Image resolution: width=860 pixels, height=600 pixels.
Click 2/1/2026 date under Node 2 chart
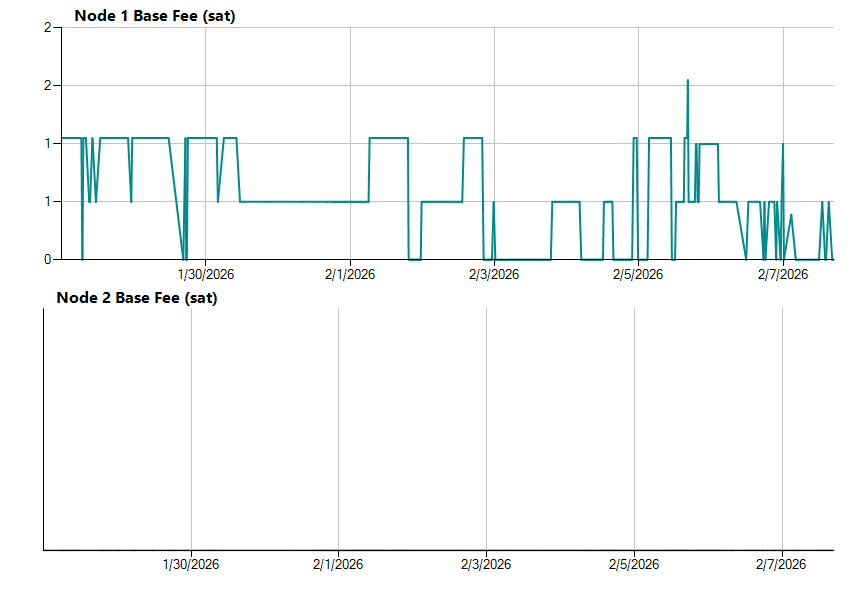[338, 565]
